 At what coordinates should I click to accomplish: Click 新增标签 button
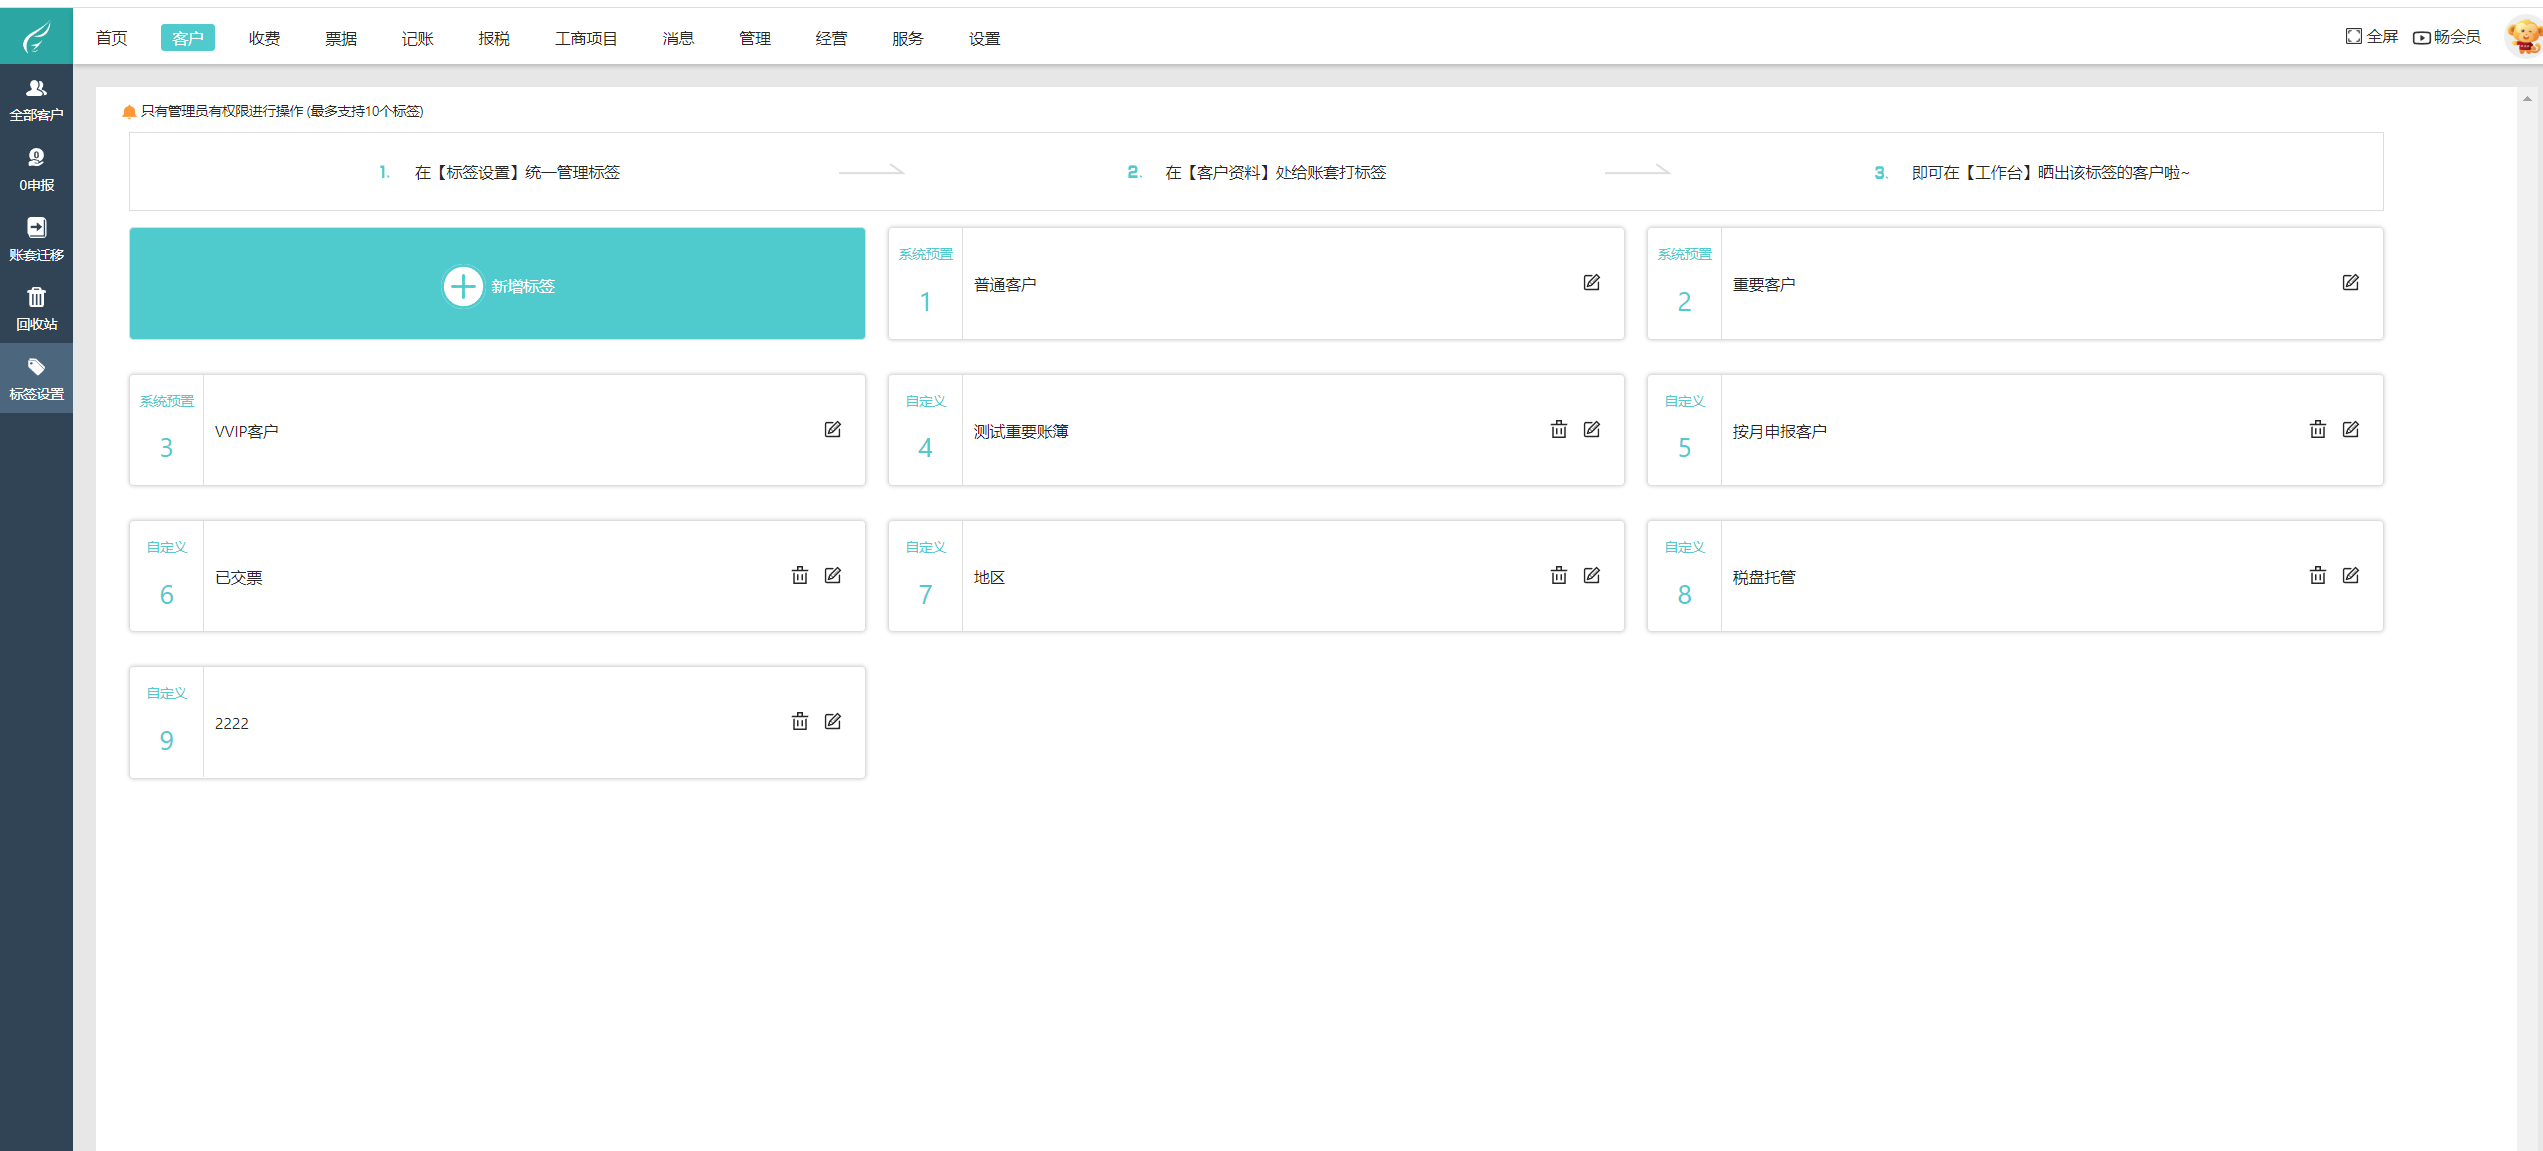[x=501, y=285]
